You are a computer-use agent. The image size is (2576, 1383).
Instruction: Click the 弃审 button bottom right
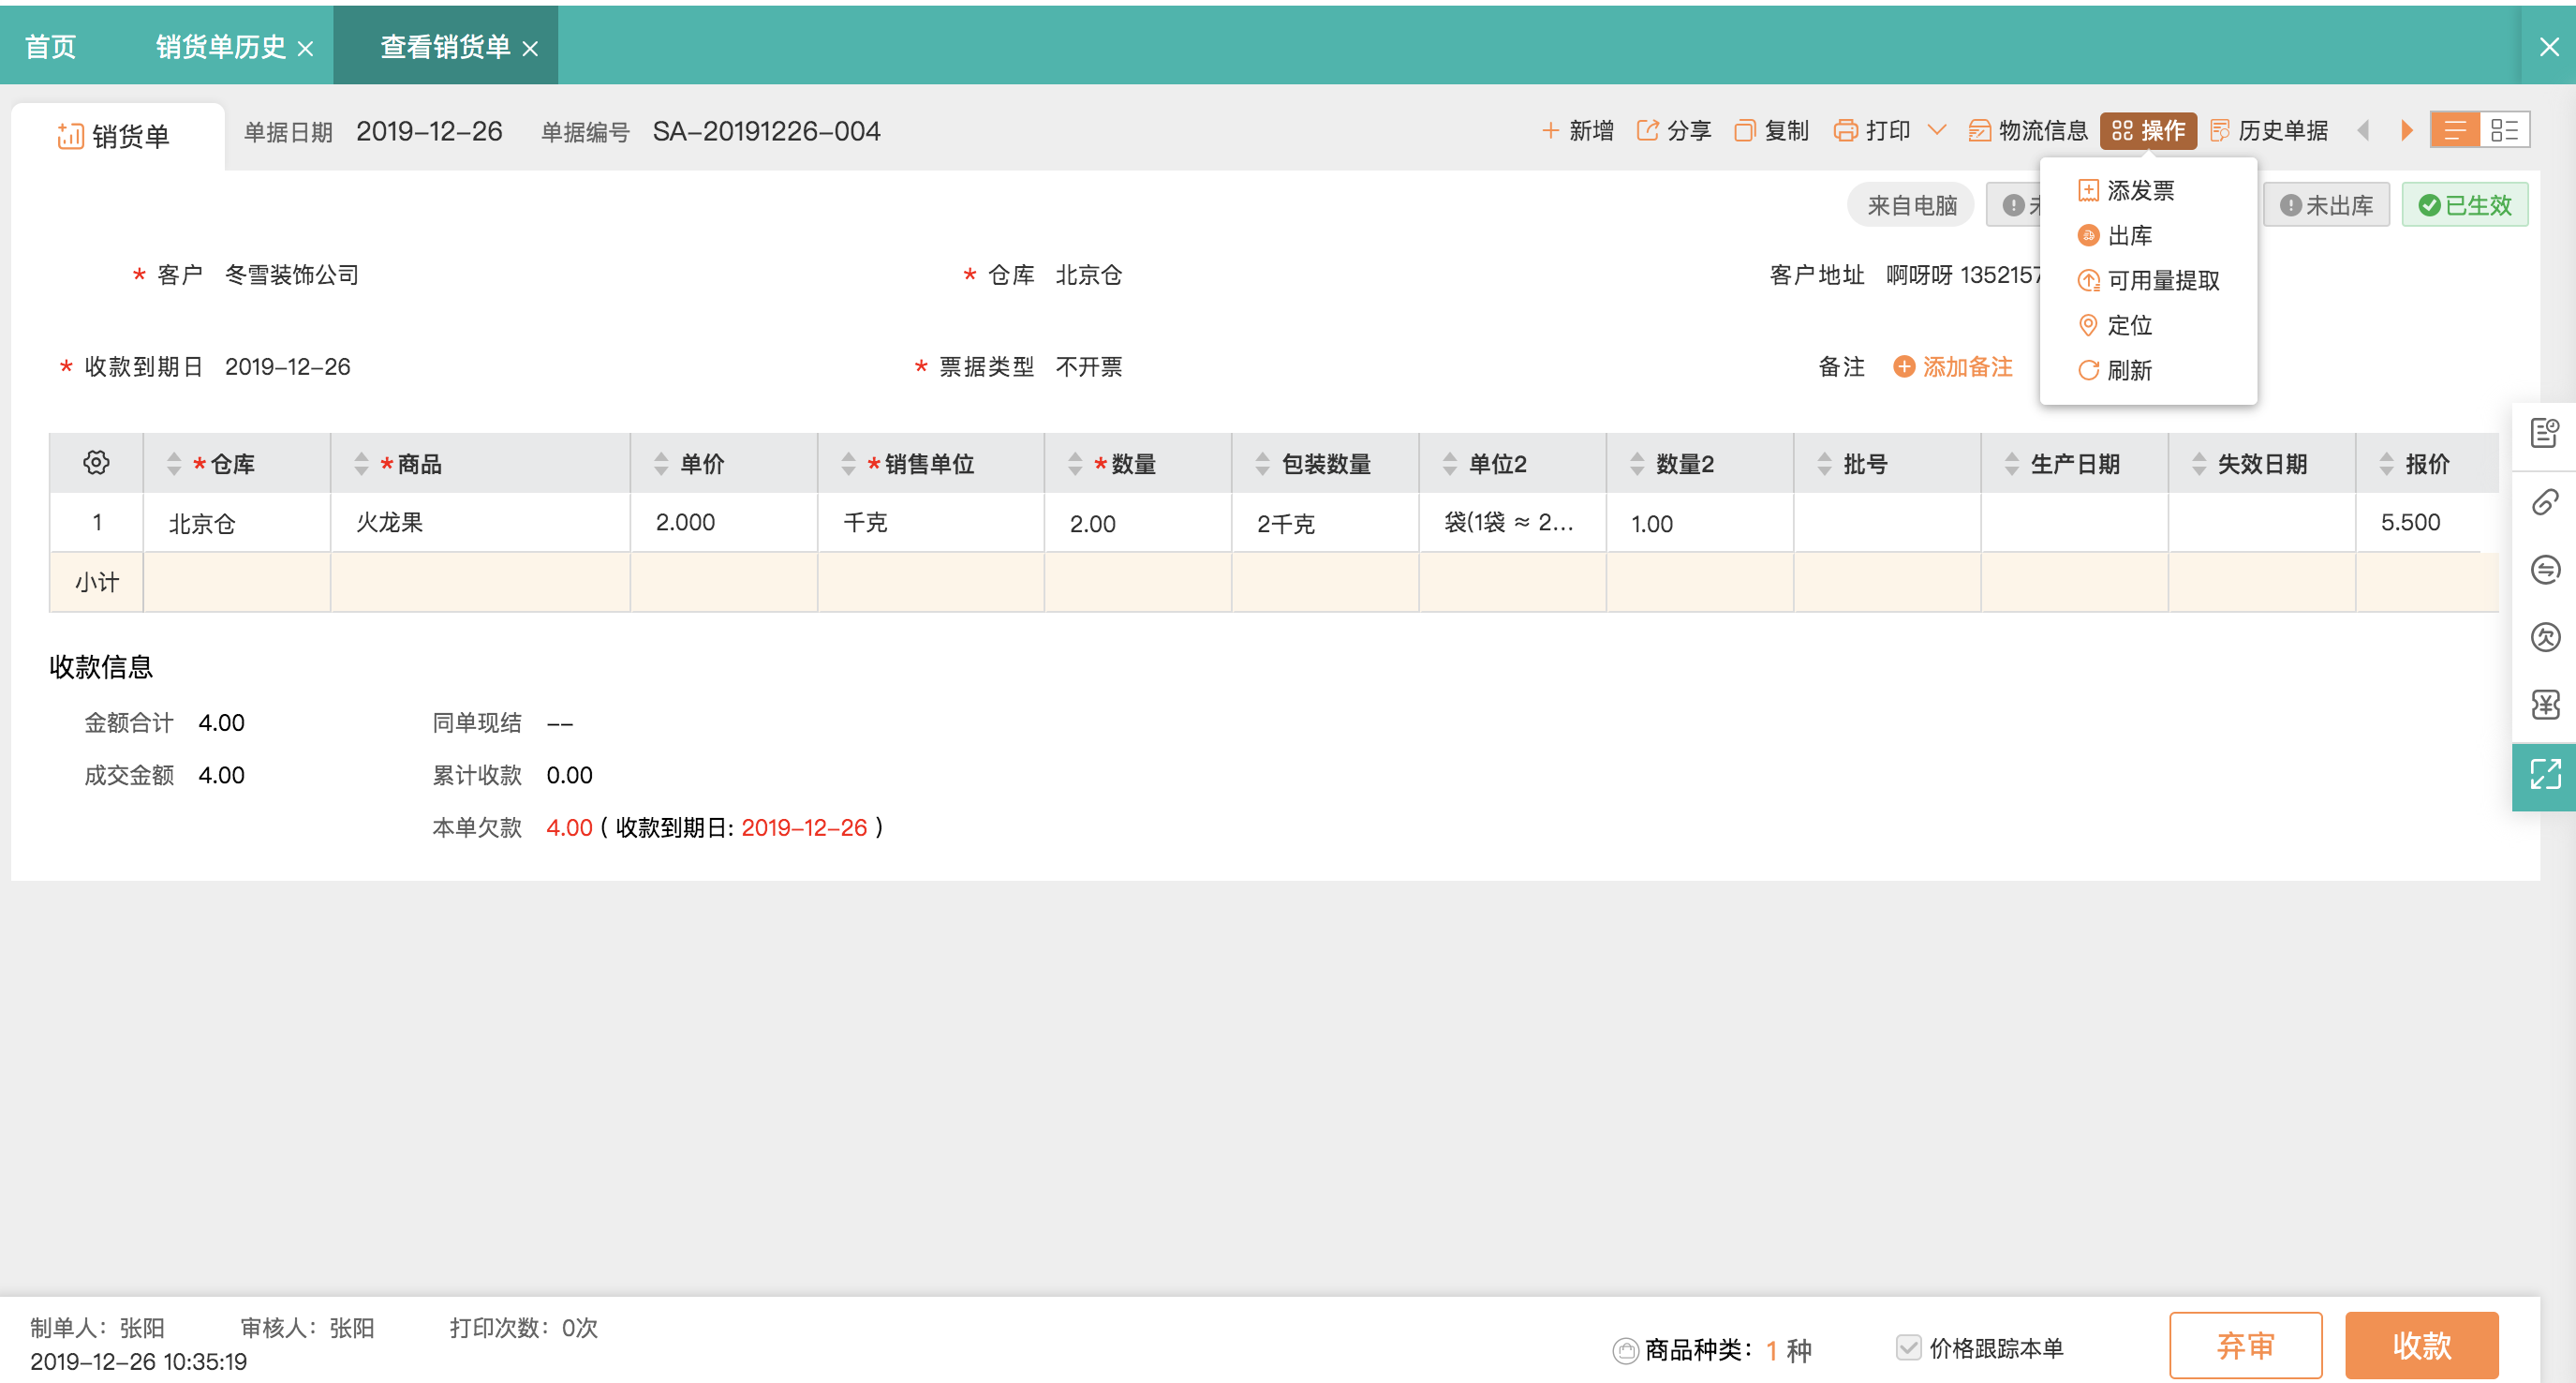tap(2249, 1341)
